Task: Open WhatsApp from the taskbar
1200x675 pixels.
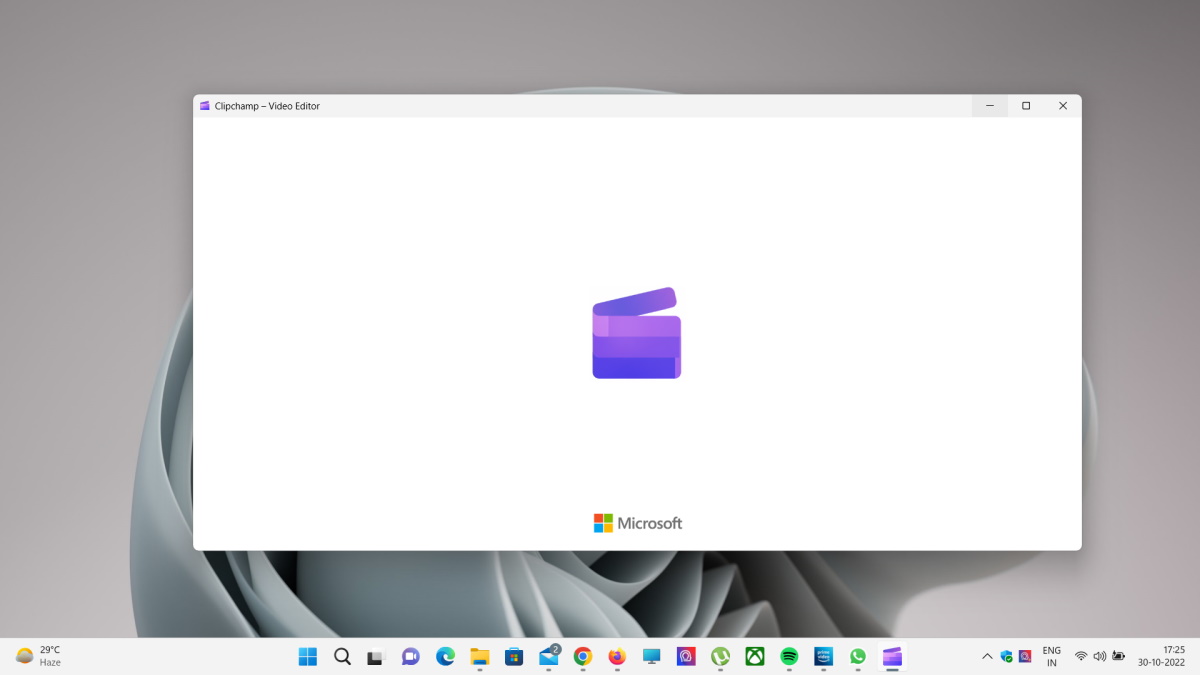Action: click(x=857, y=657)
